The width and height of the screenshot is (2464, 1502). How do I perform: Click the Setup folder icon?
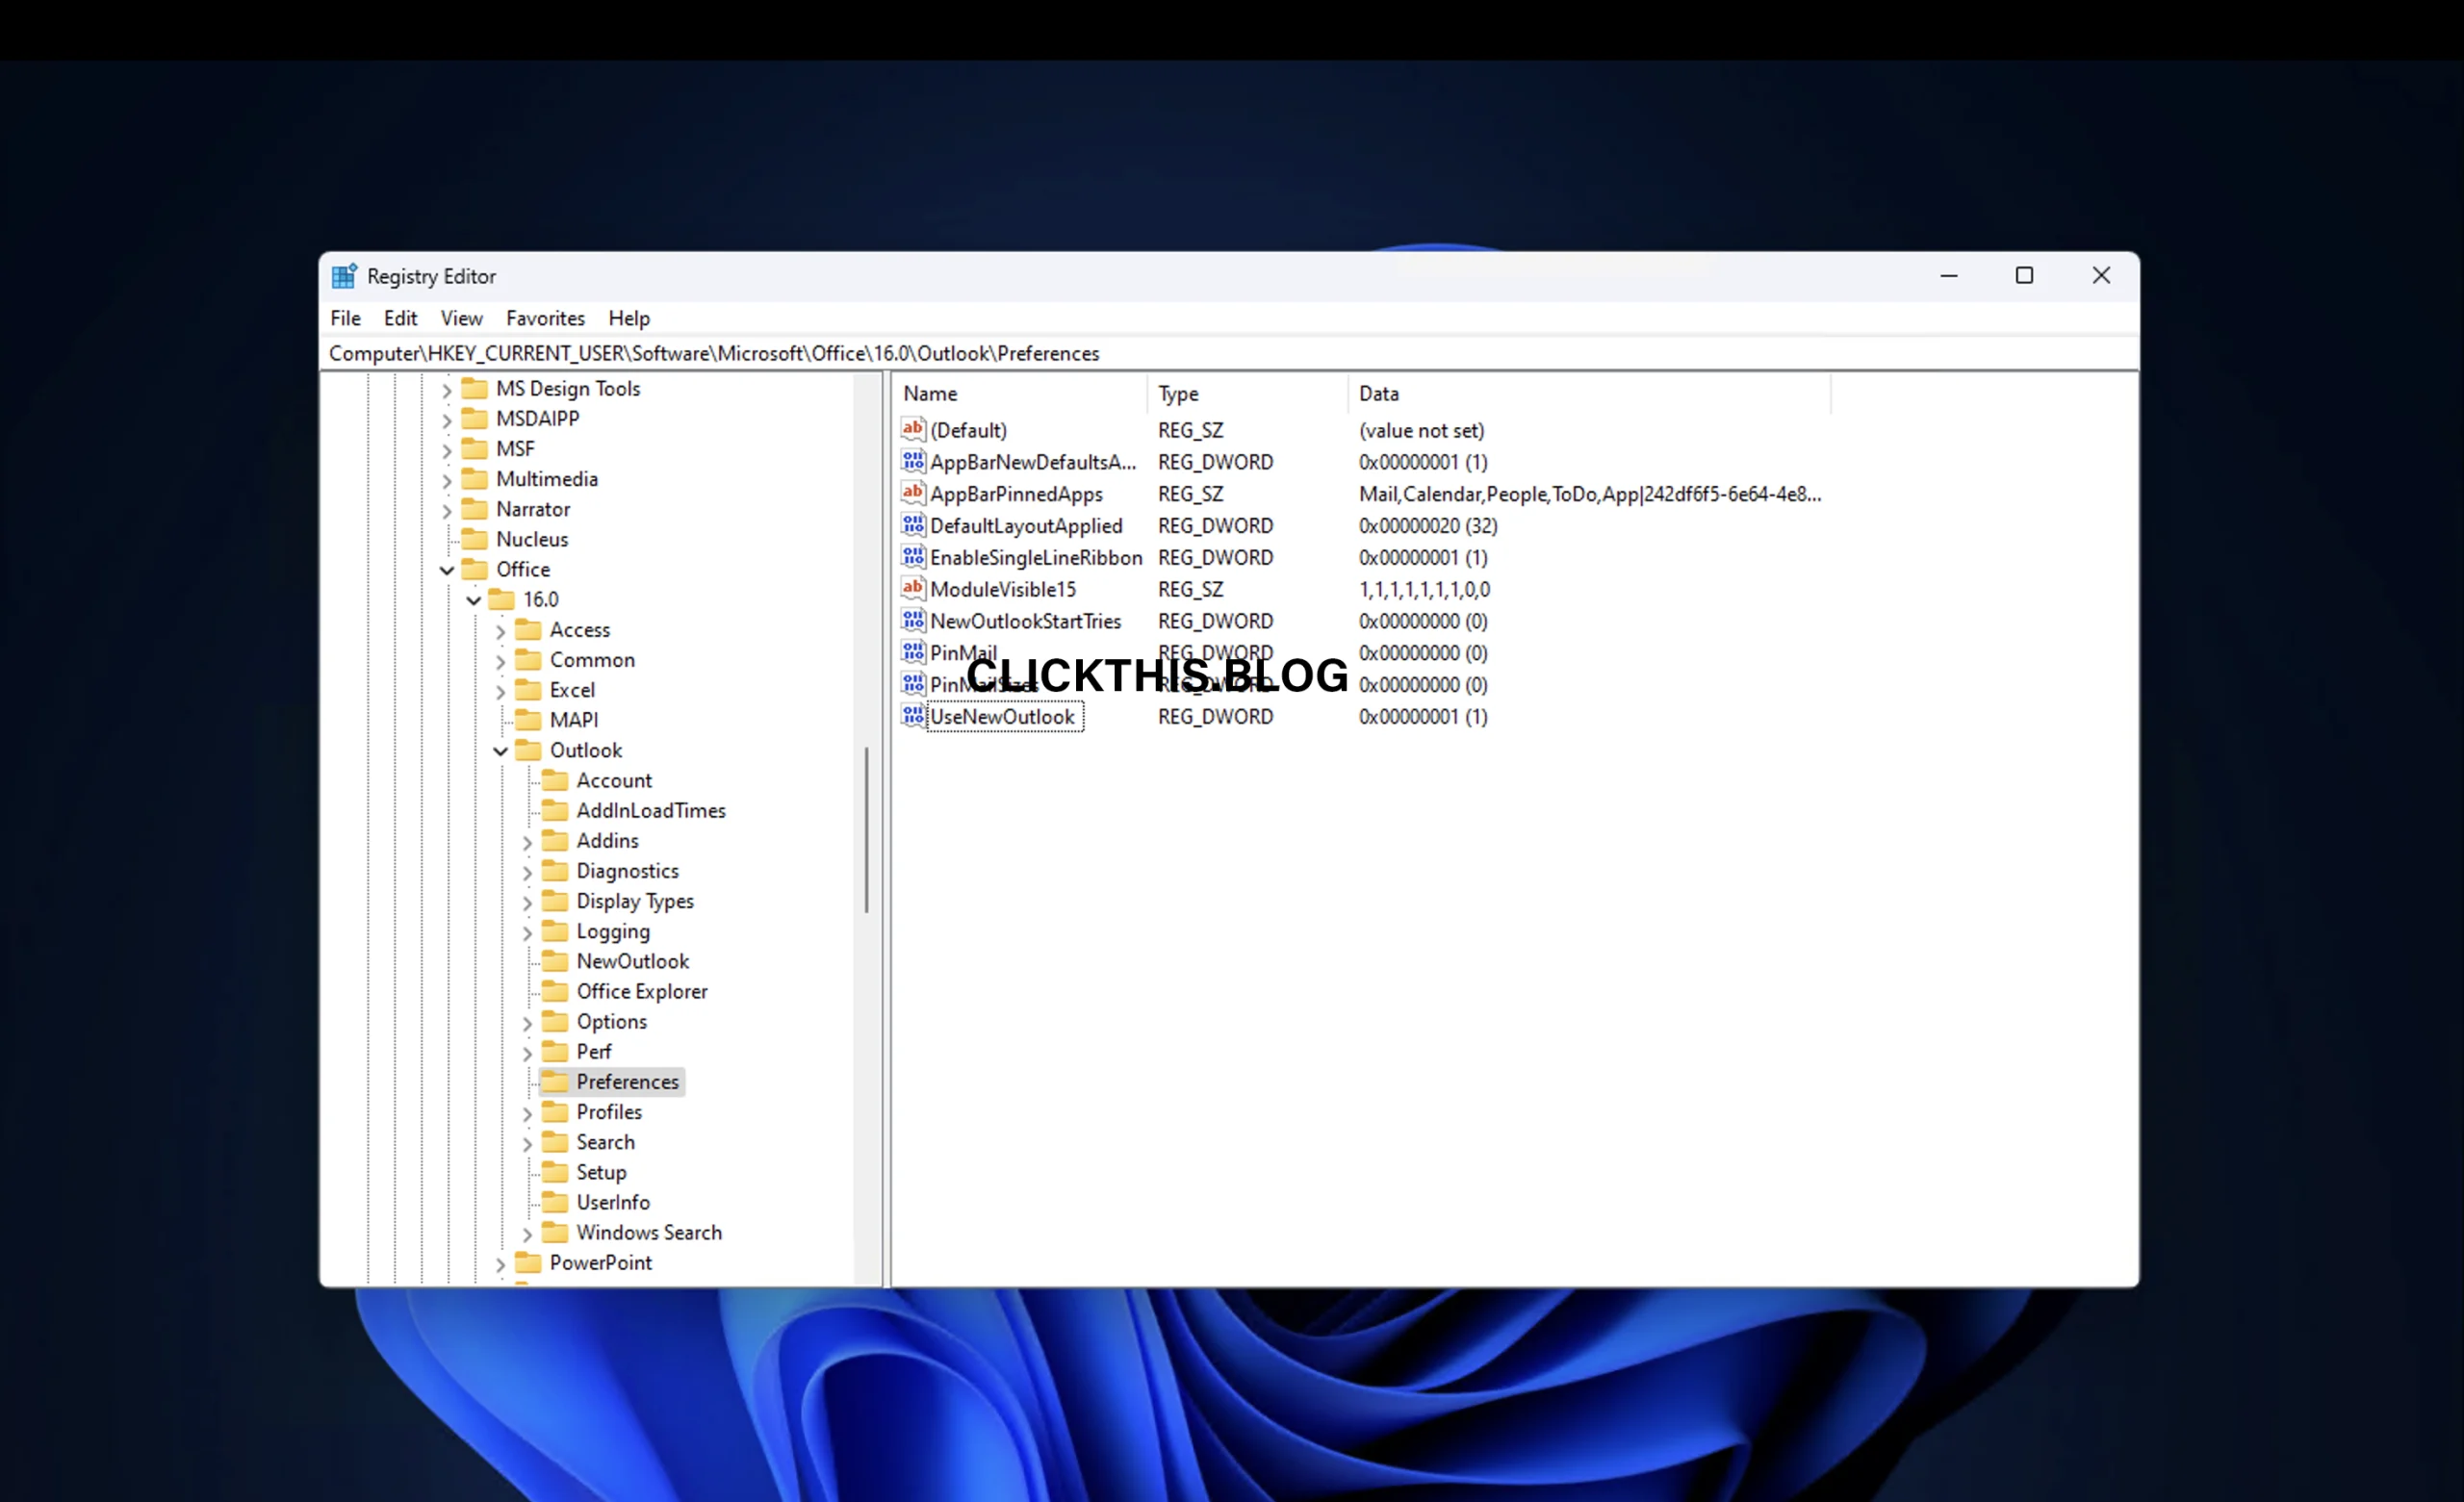(555, 1172)
